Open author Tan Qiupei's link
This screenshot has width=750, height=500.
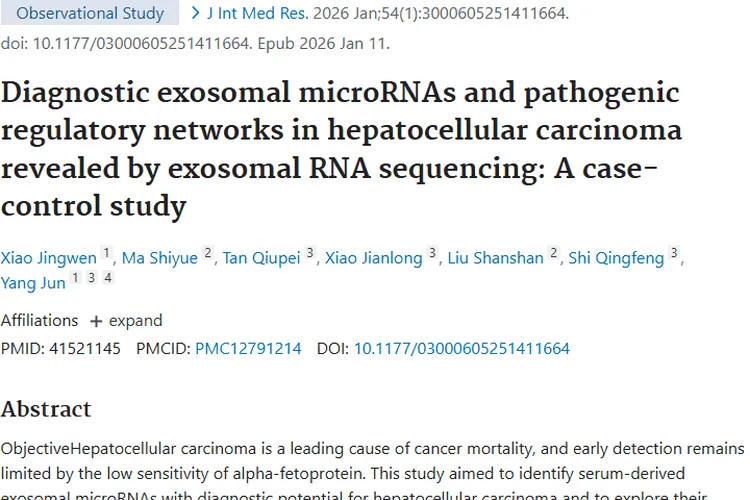pos(261,258)
